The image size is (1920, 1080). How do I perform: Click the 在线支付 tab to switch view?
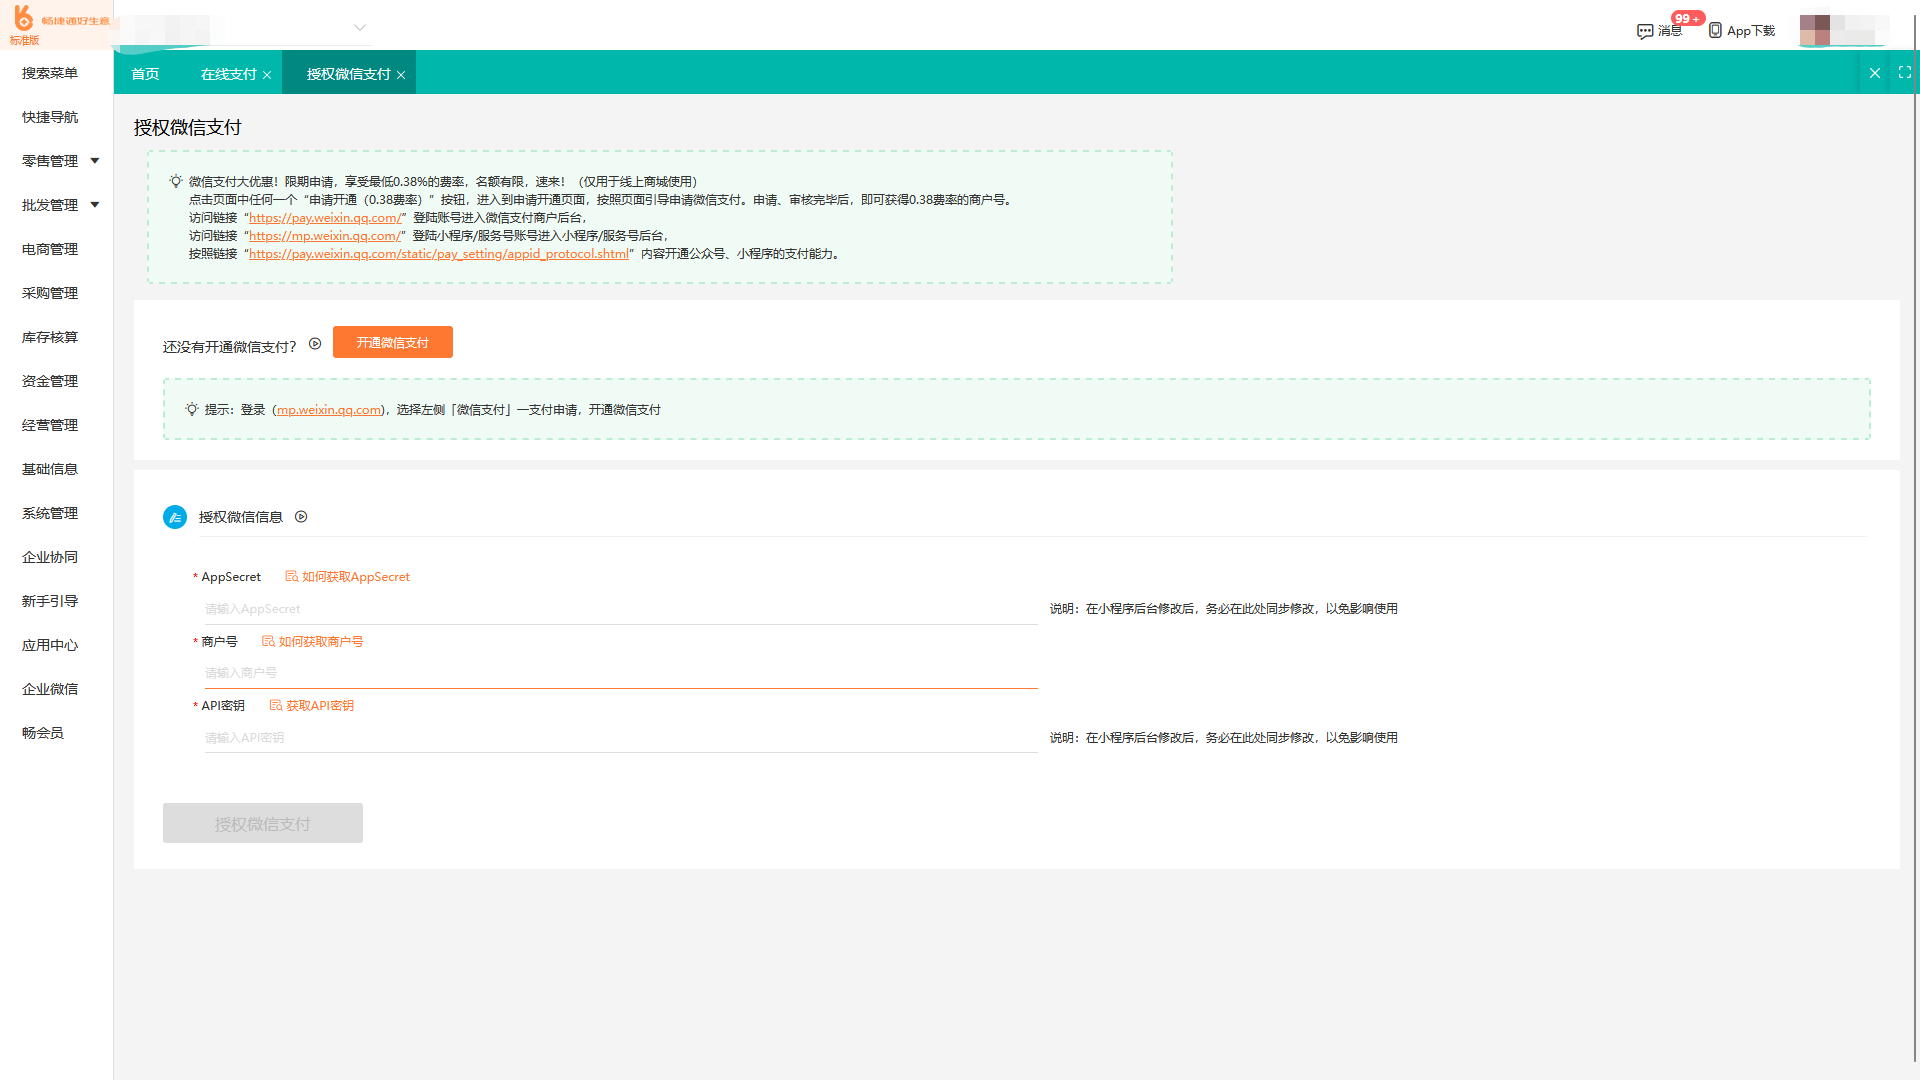click(x=228, y=74)
